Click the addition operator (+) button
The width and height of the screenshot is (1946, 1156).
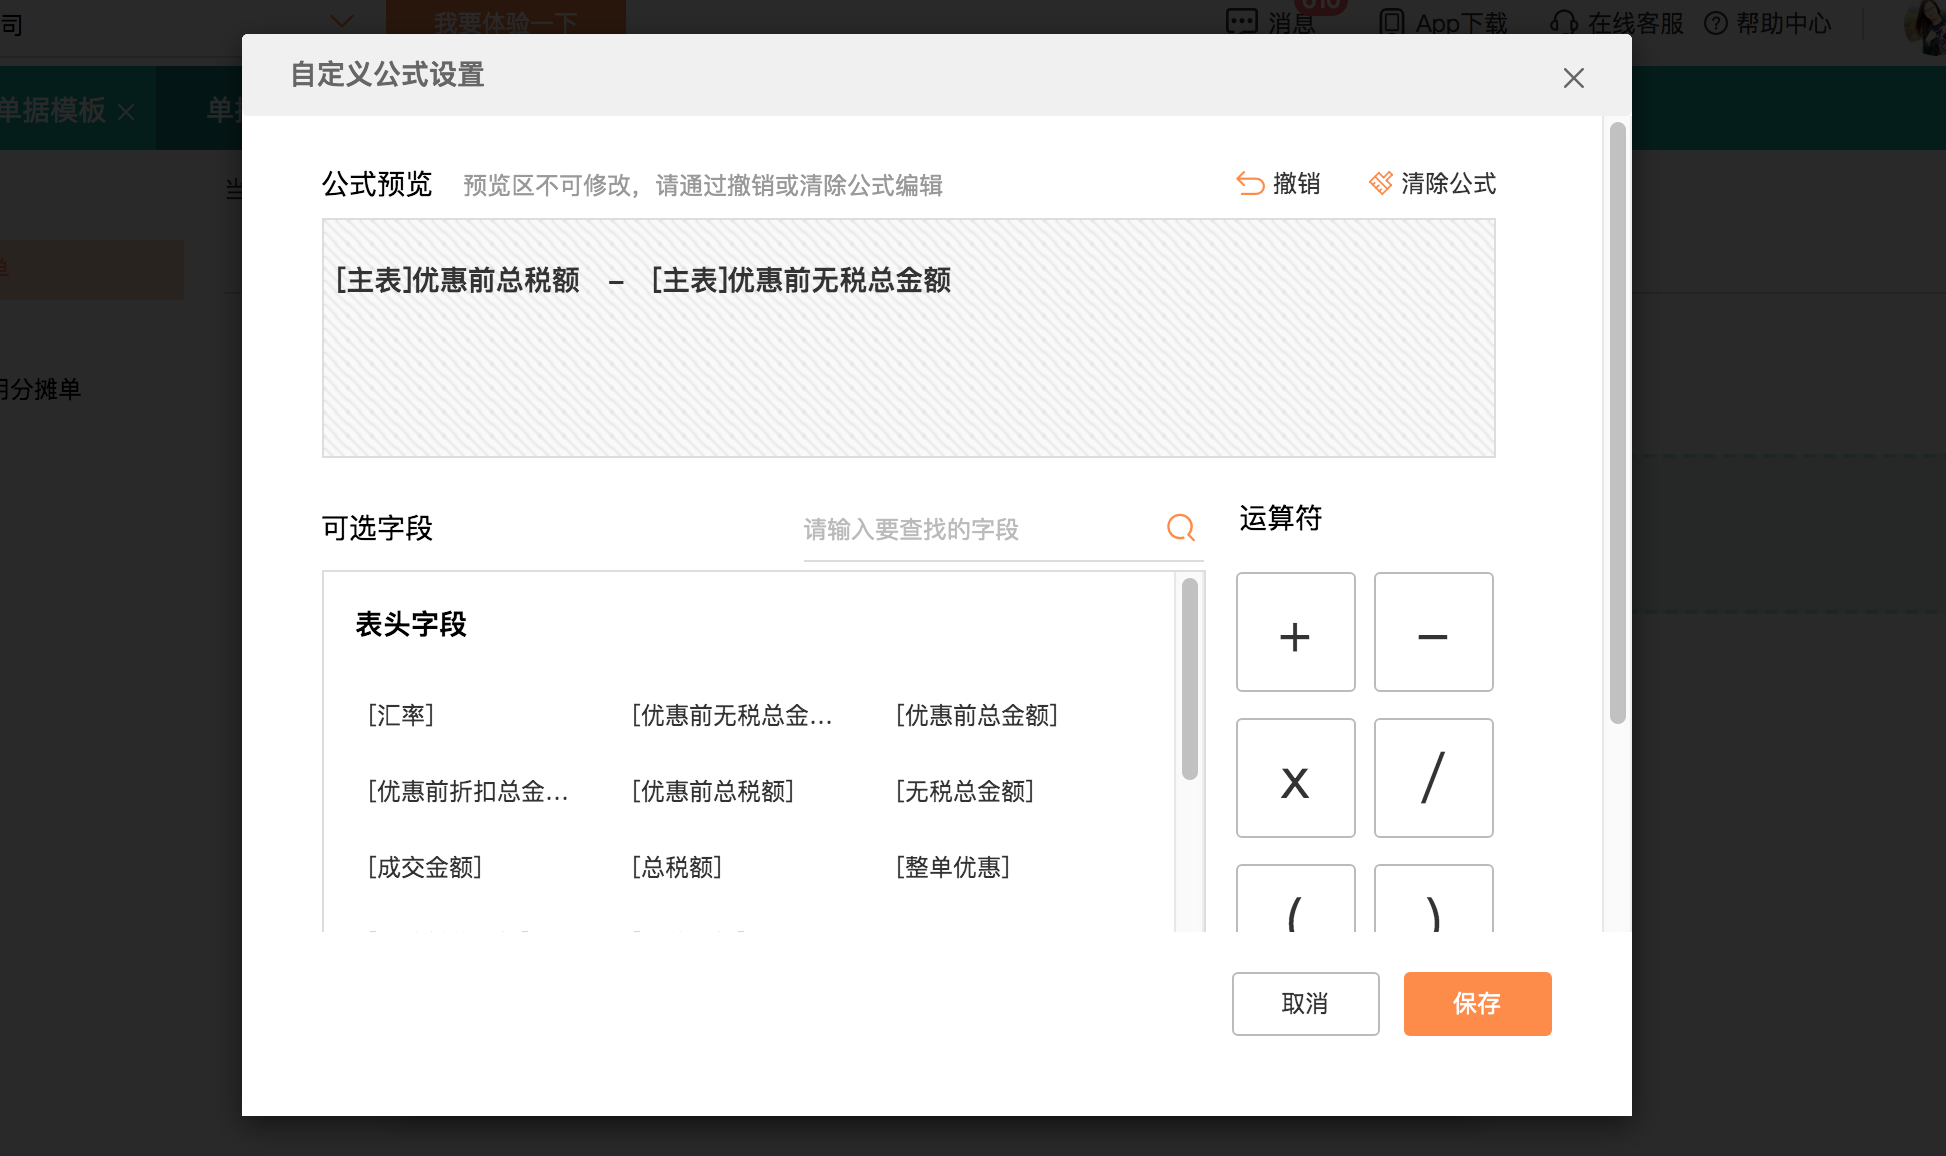1294,632
